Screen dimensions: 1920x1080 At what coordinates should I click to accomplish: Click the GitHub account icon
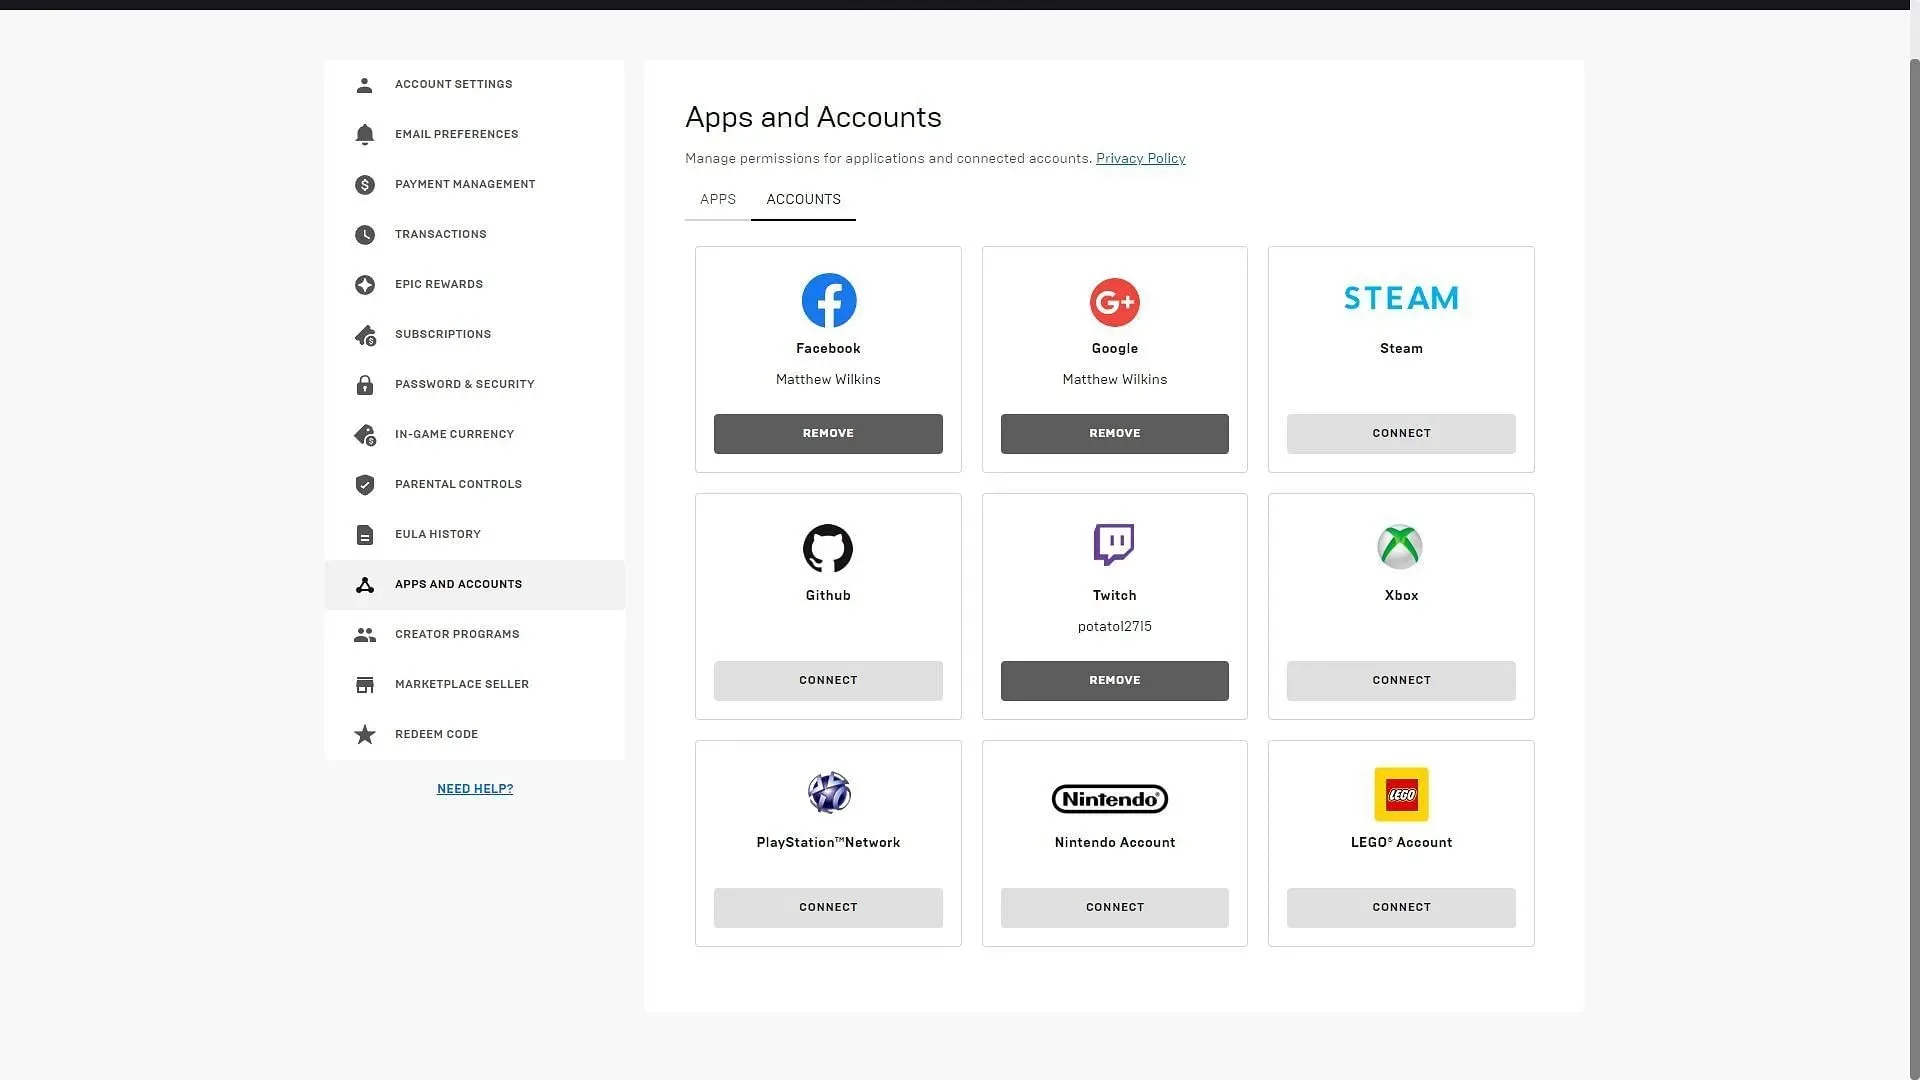(x=828, y=547)
